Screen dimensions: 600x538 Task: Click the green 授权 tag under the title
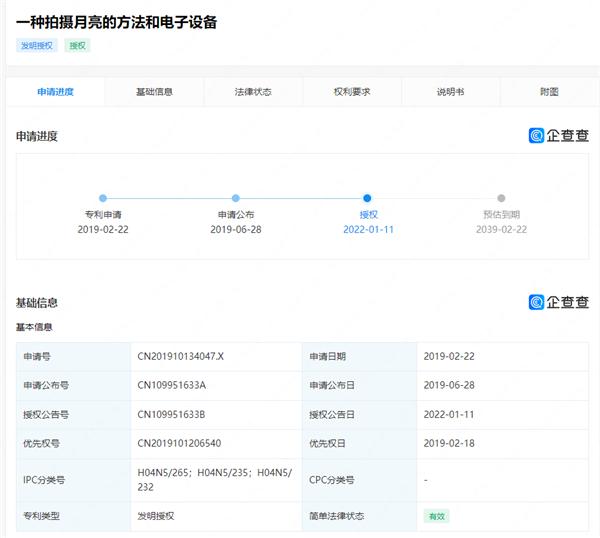pos(77,46)
